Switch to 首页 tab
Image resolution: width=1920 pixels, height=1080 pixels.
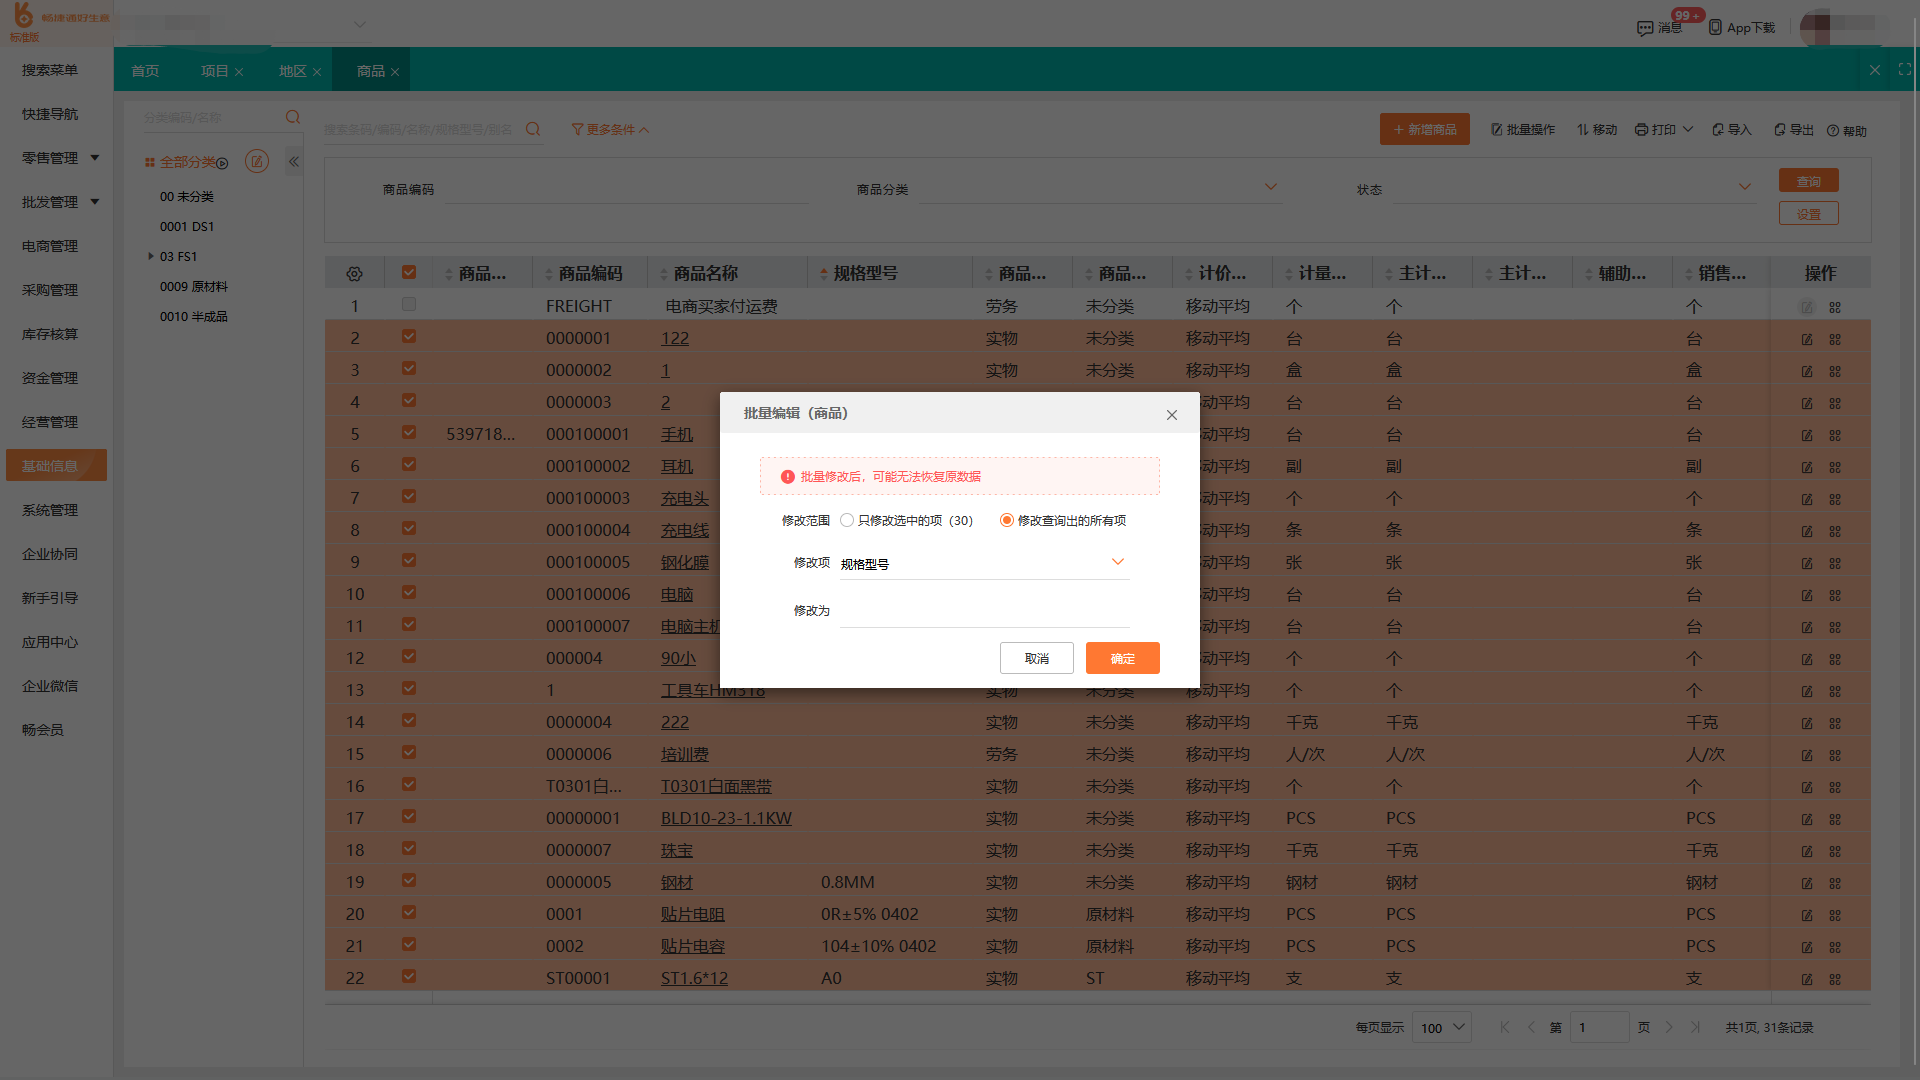point(146,70)
